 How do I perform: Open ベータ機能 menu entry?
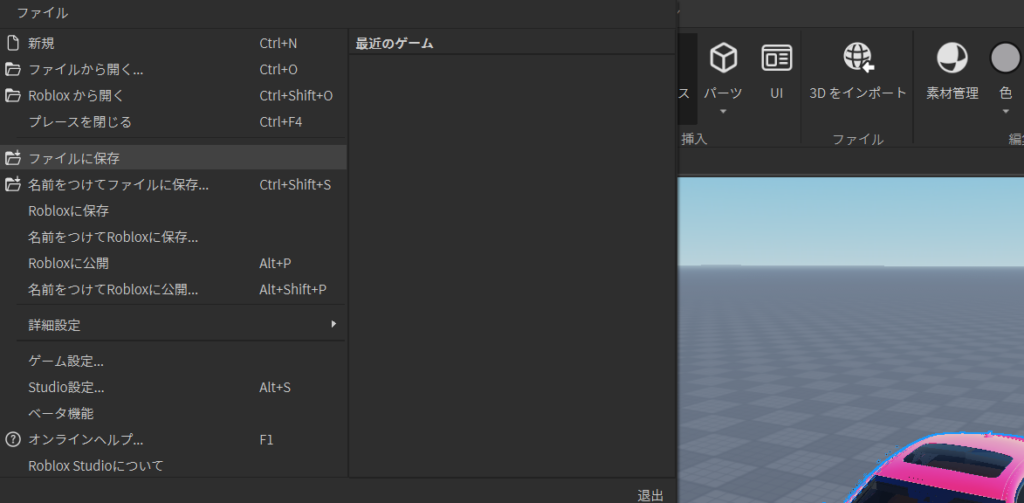[x=173, y=414]
